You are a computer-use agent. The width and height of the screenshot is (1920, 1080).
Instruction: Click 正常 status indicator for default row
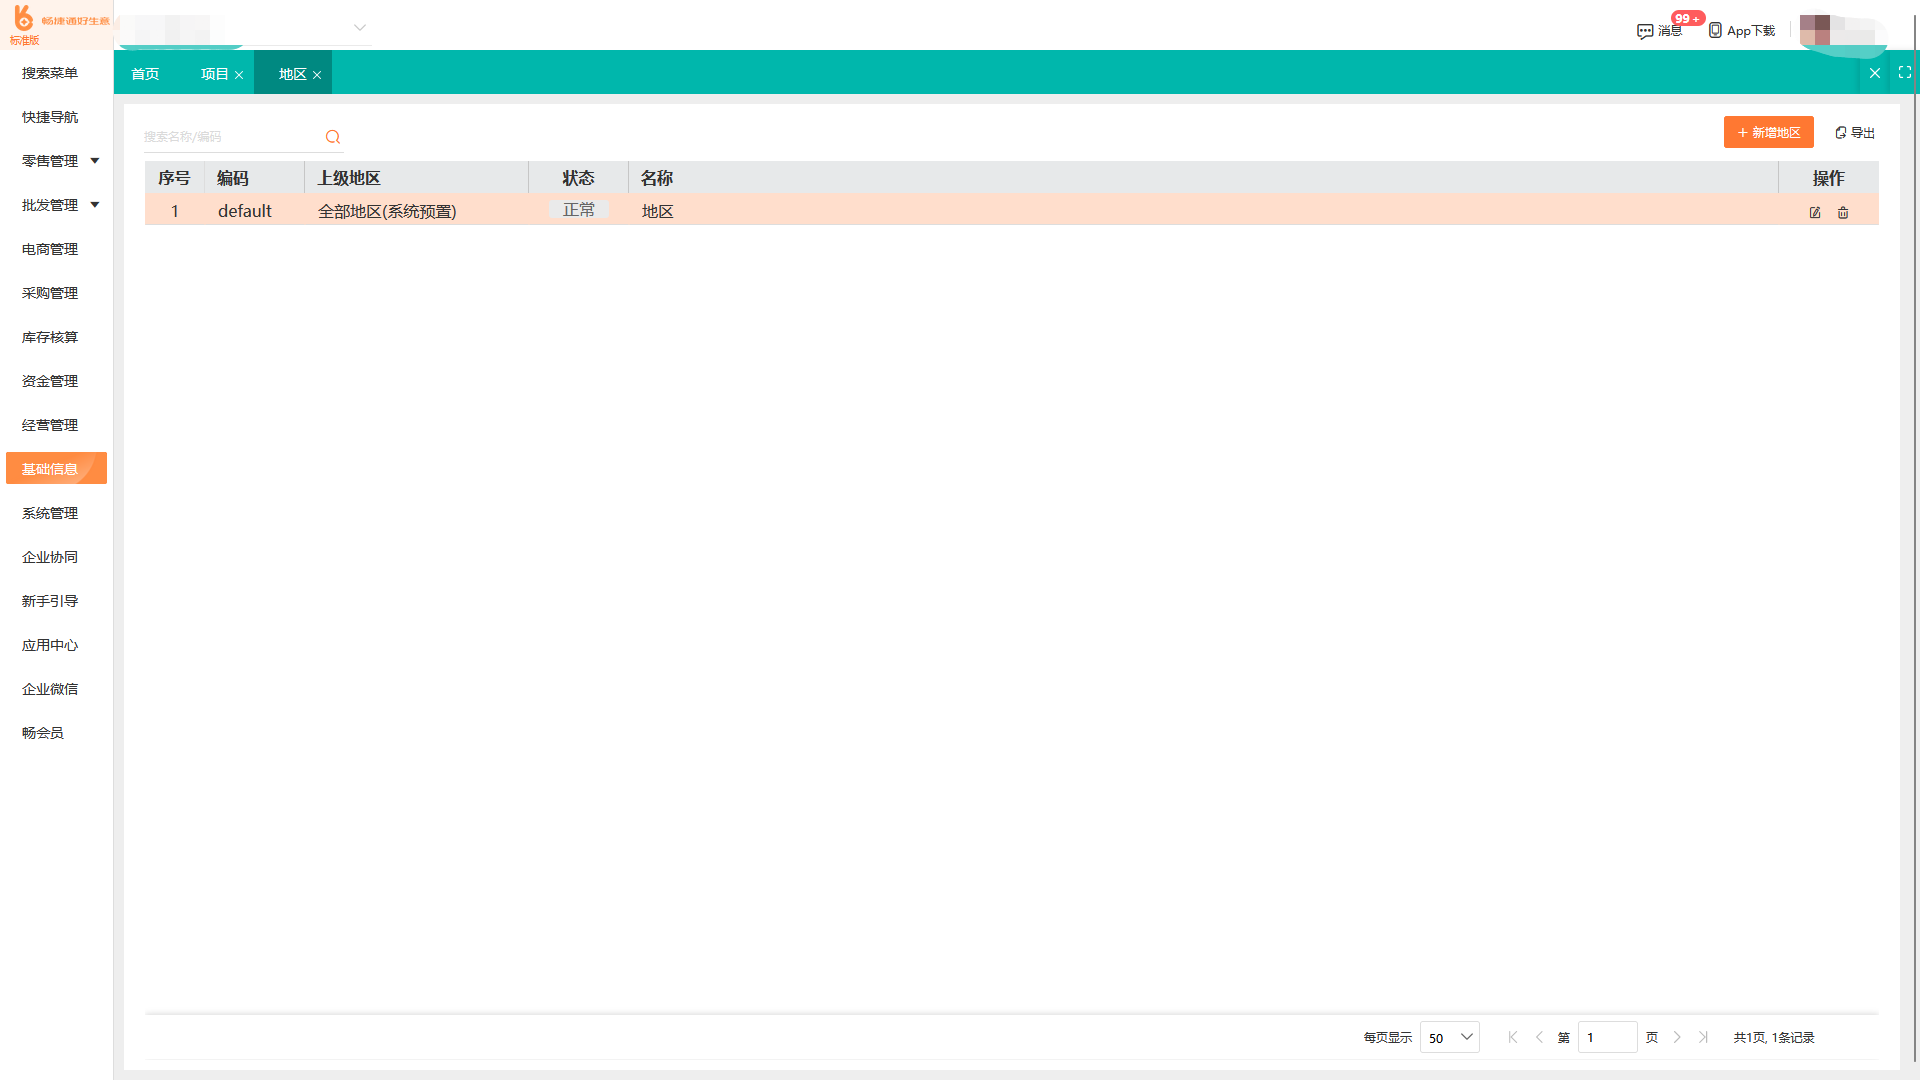pos(579,211)
